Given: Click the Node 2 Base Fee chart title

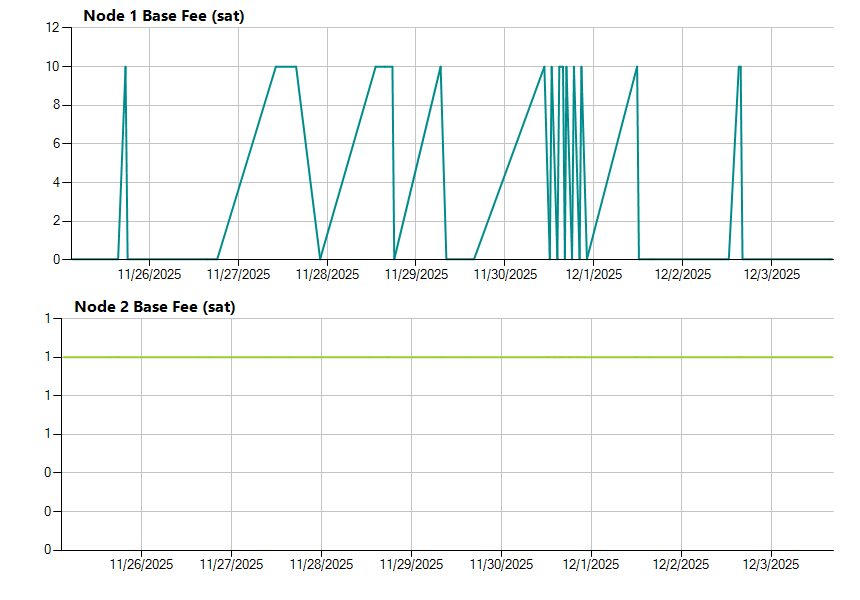Looking at the screenshot, I should [x=155, y=307].
